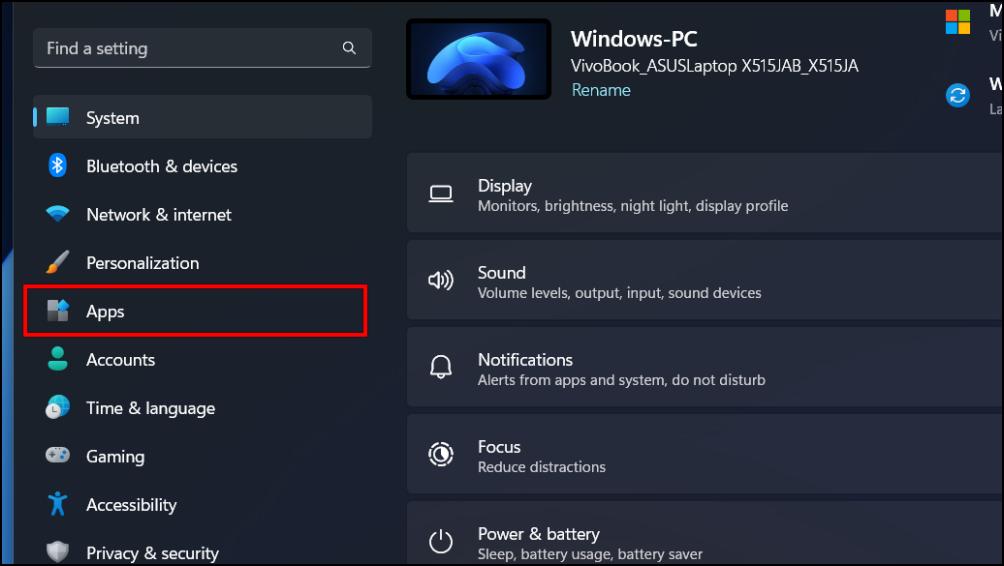The height and width of the screenshot is (566, 1004).
Task: Click the Windows Update sync icon
Action: [958, 96]
